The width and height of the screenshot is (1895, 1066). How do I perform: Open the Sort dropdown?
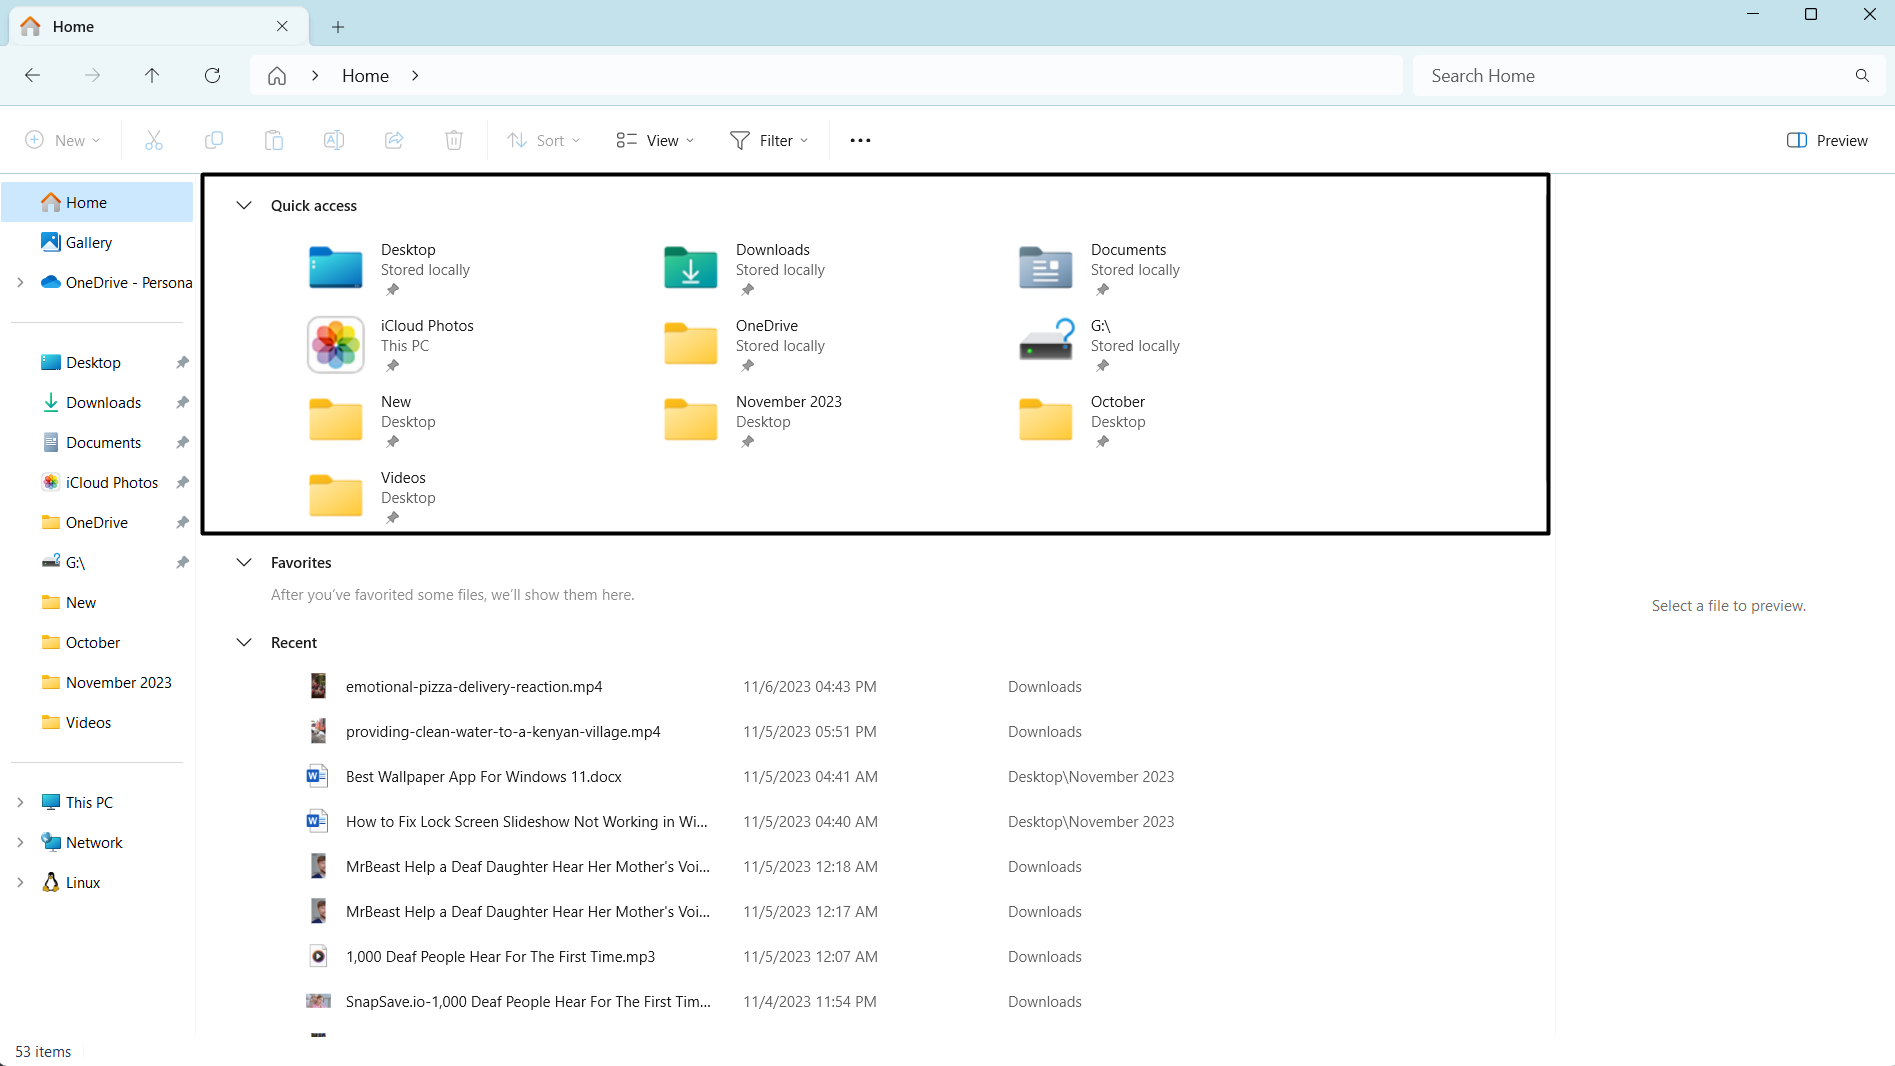(x=543, y=140)
